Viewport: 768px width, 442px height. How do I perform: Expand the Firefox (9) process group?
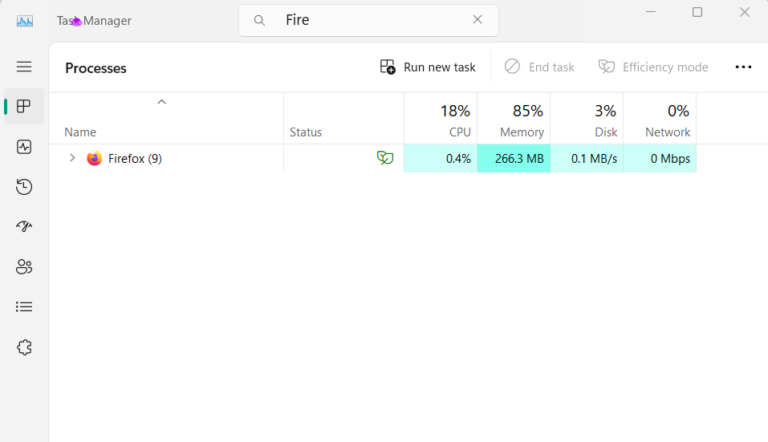(x=71, y=158)
